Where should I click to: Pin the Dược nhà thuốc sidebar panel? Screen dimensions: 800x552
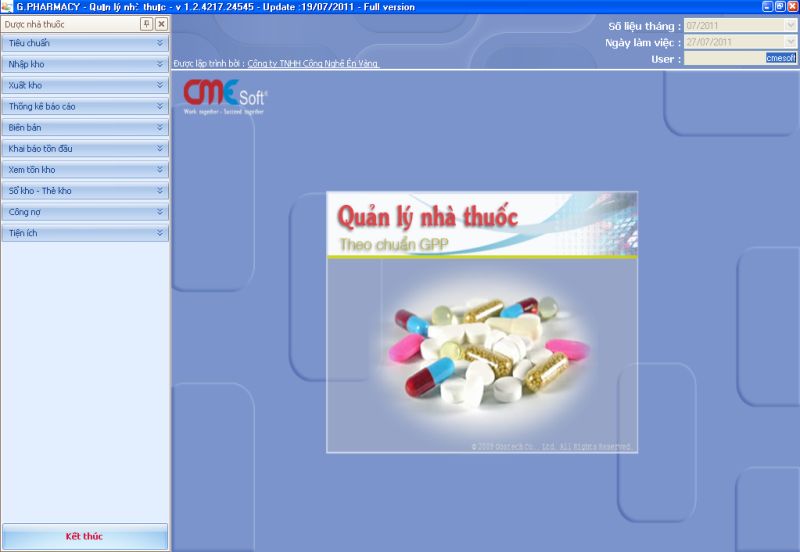point(147,23)
